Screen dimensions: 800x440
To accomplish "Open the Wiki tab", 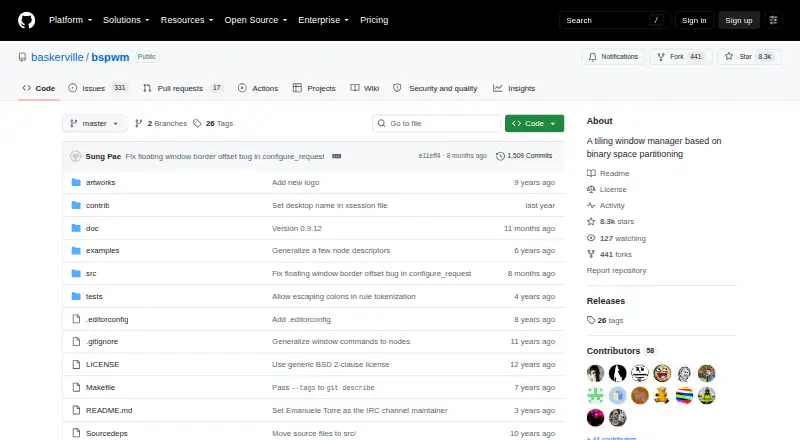I will [x=365, y=88].
